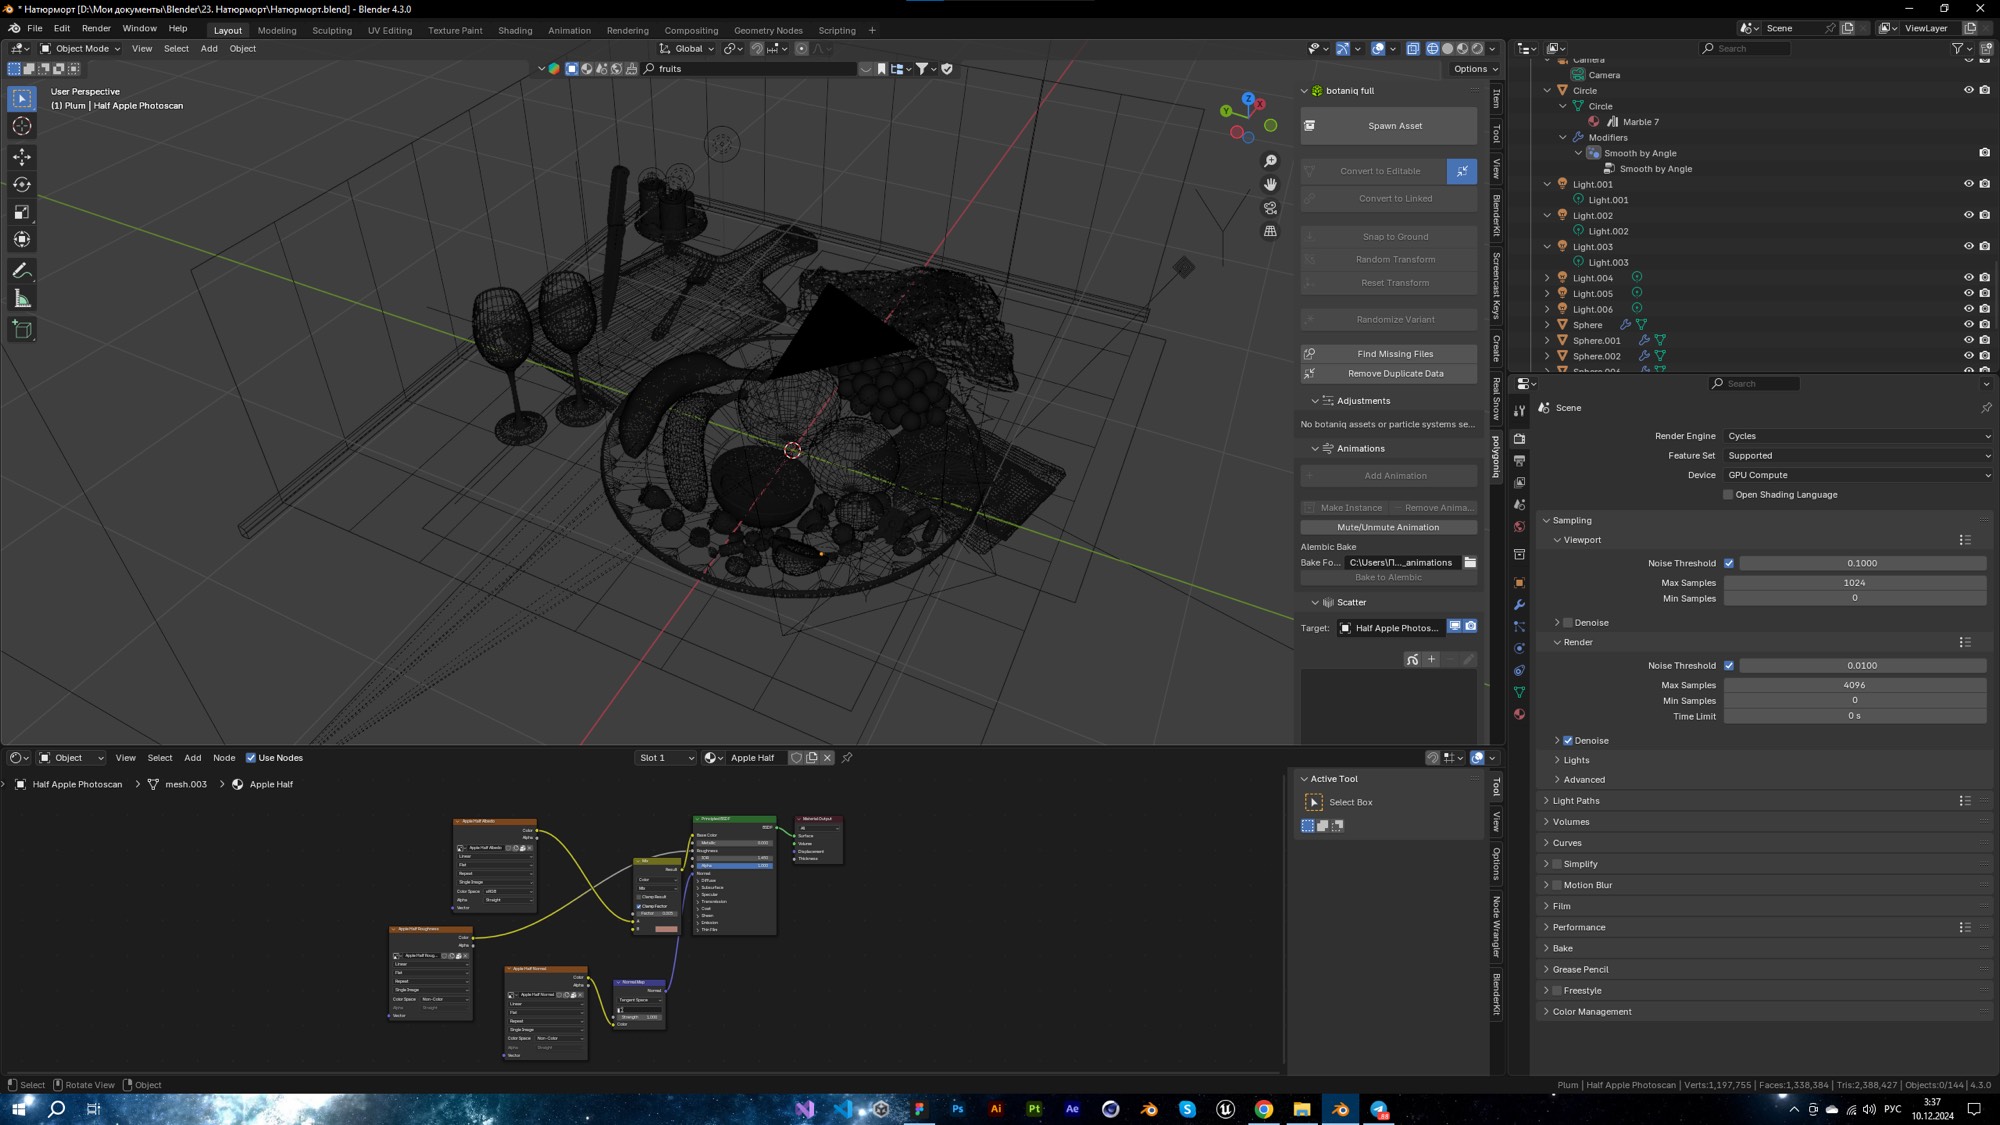This screenshot has height=1125, width=2000.
Task: Click Remove Duplicate Data button
Action: (x=1390, y=374)
